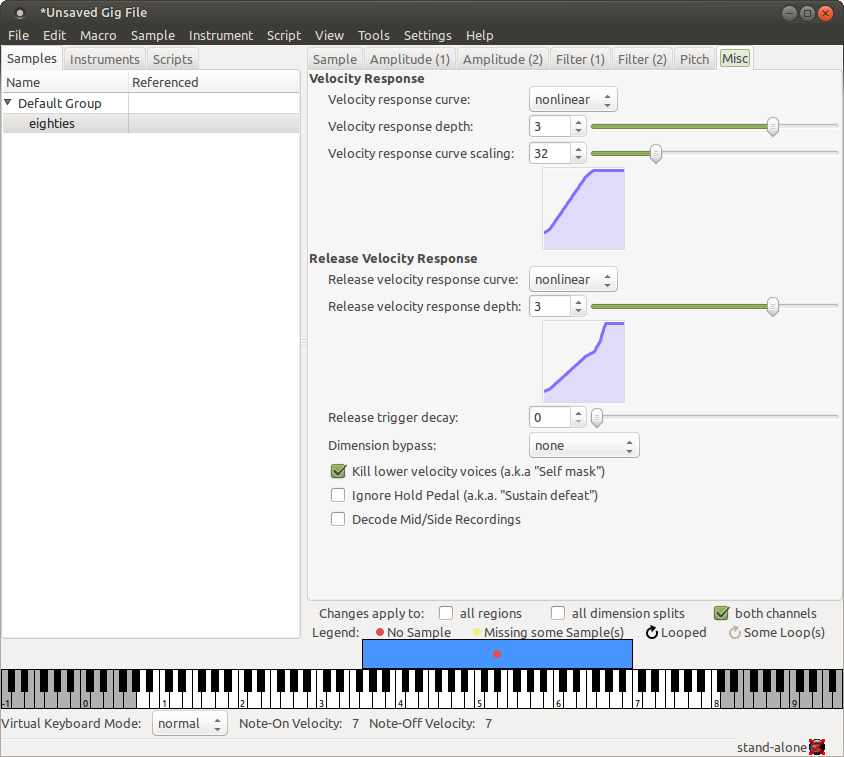
Task: Check the all regions checkbox
Action: click(x=446, y=613)
